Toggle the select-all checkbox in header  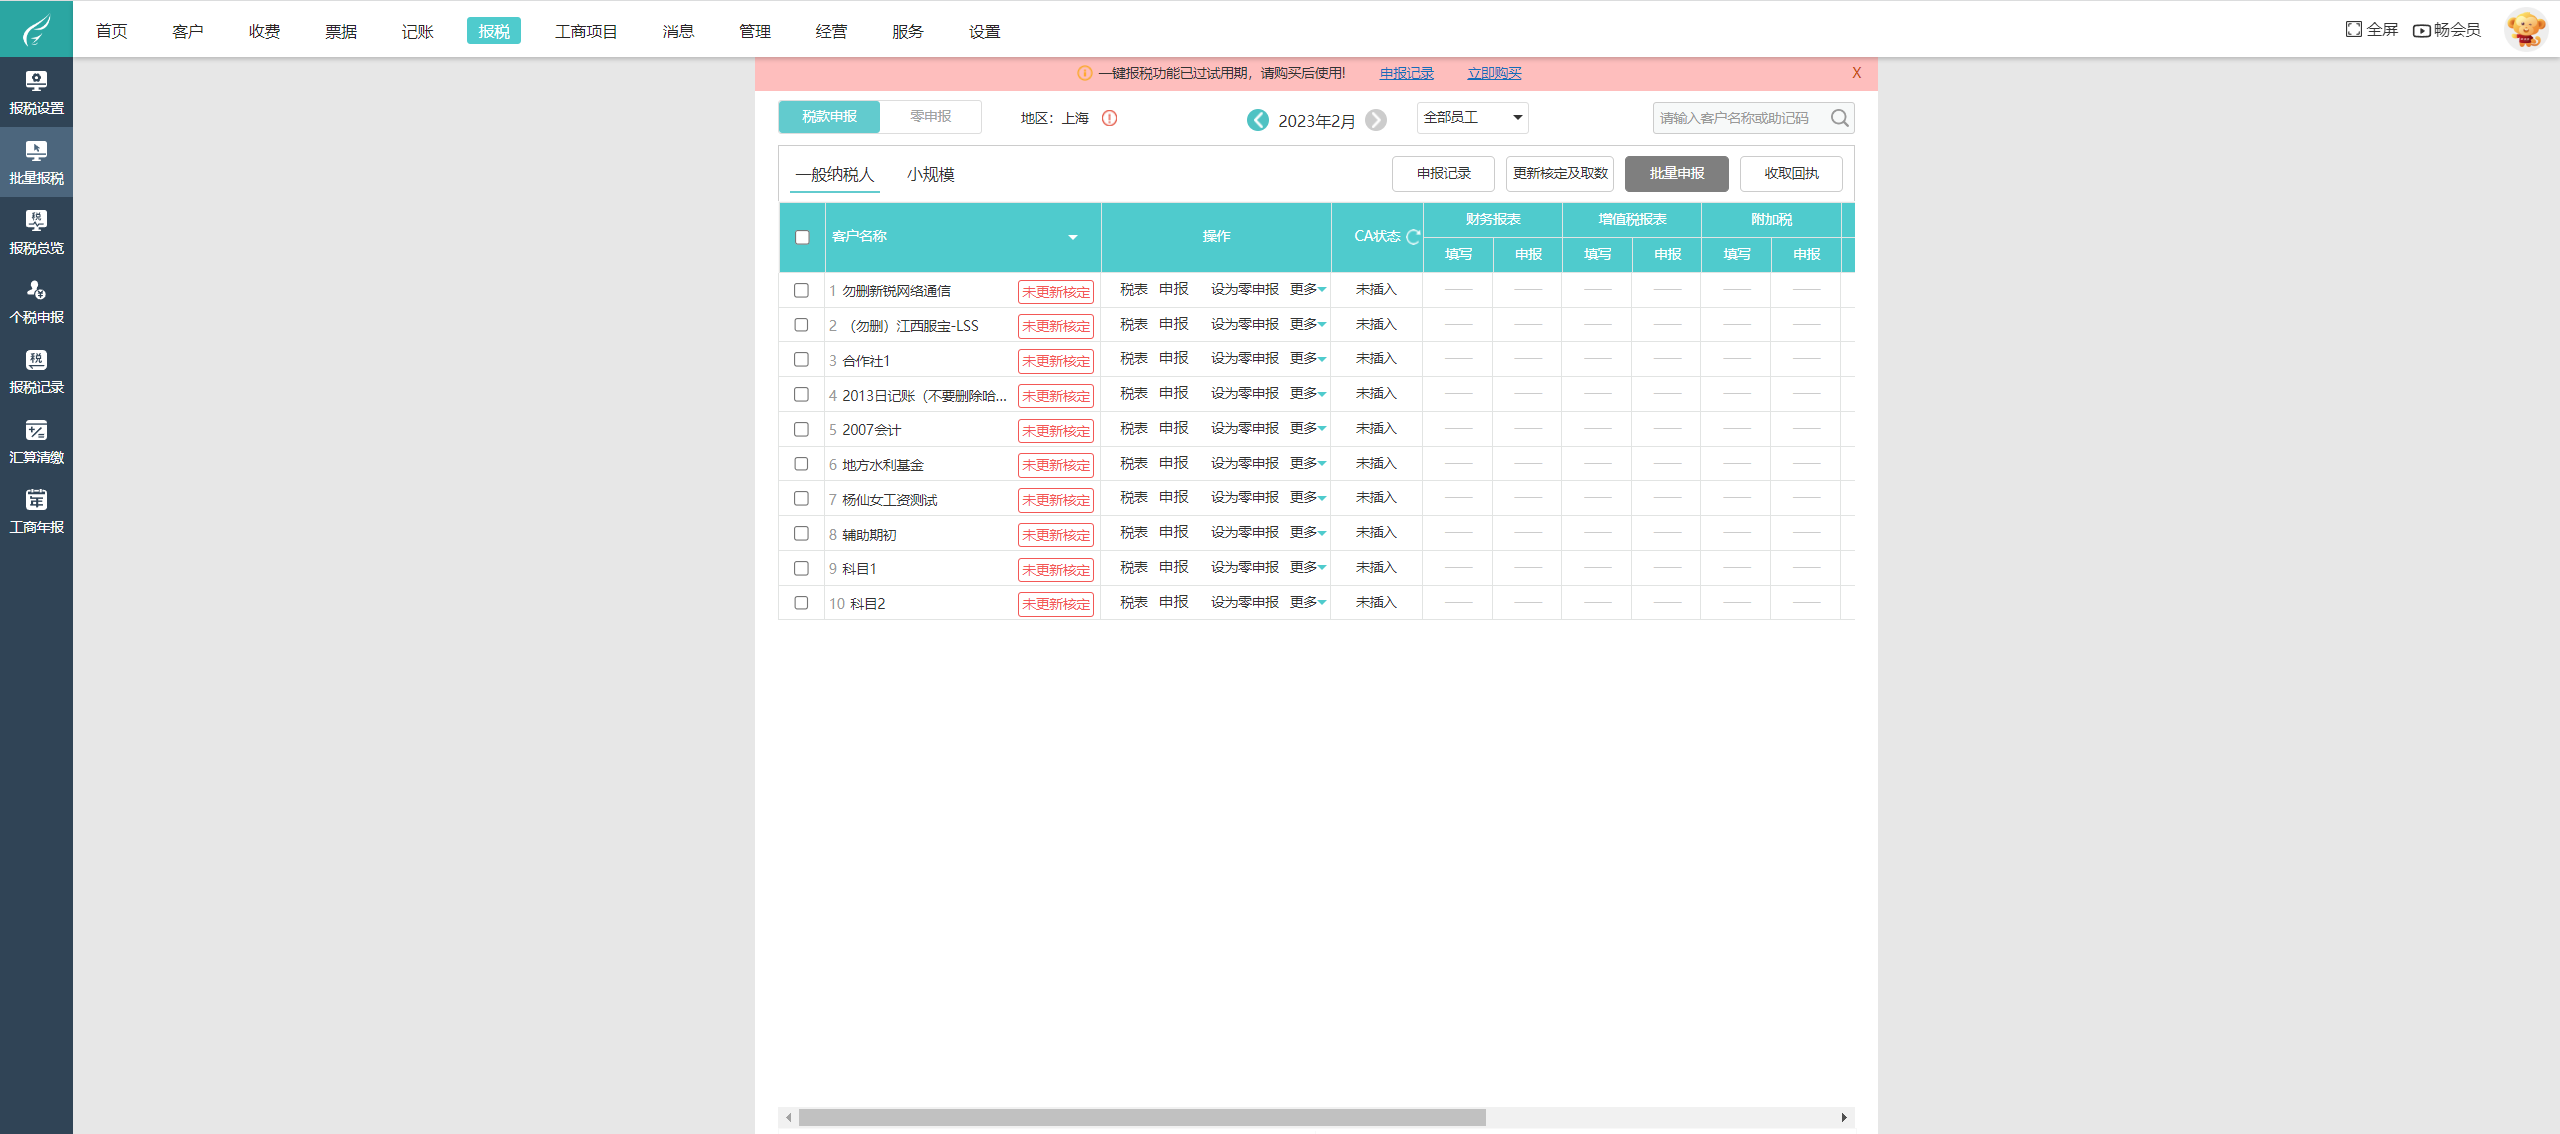point(803,237)
